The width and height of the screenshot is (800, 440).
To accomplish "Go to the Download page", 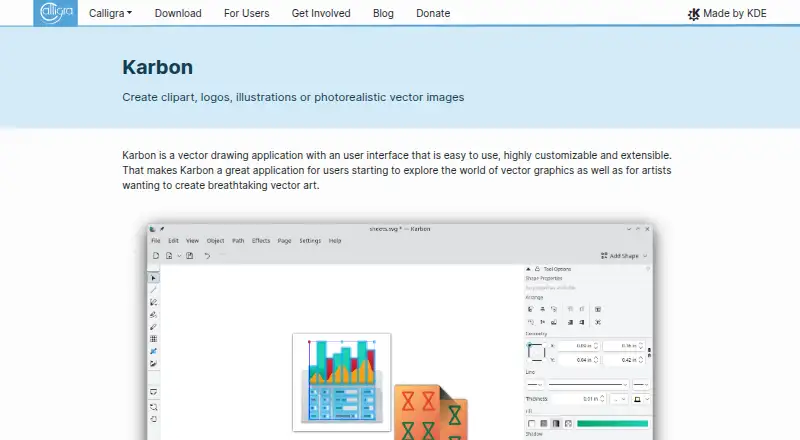I will 178,13.
